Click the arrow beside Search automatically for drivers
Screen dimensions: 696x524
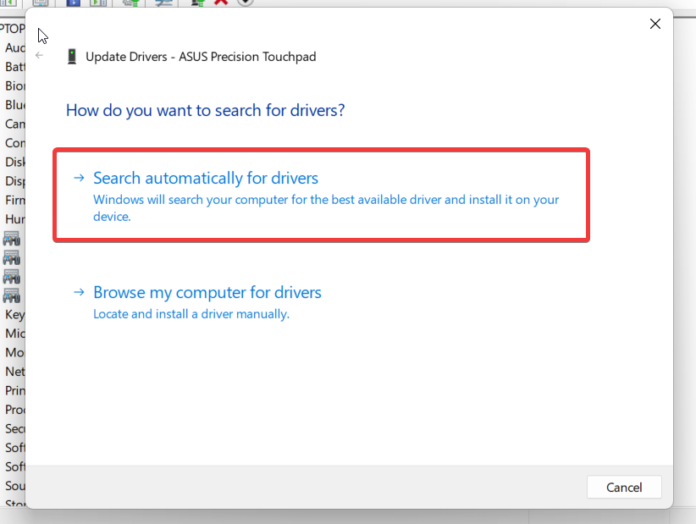(79, 178)
